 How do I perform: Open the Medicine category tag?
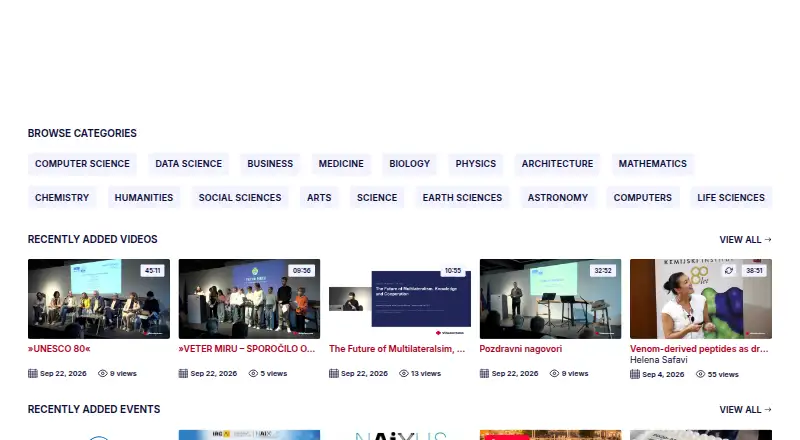tap(341, 164)
